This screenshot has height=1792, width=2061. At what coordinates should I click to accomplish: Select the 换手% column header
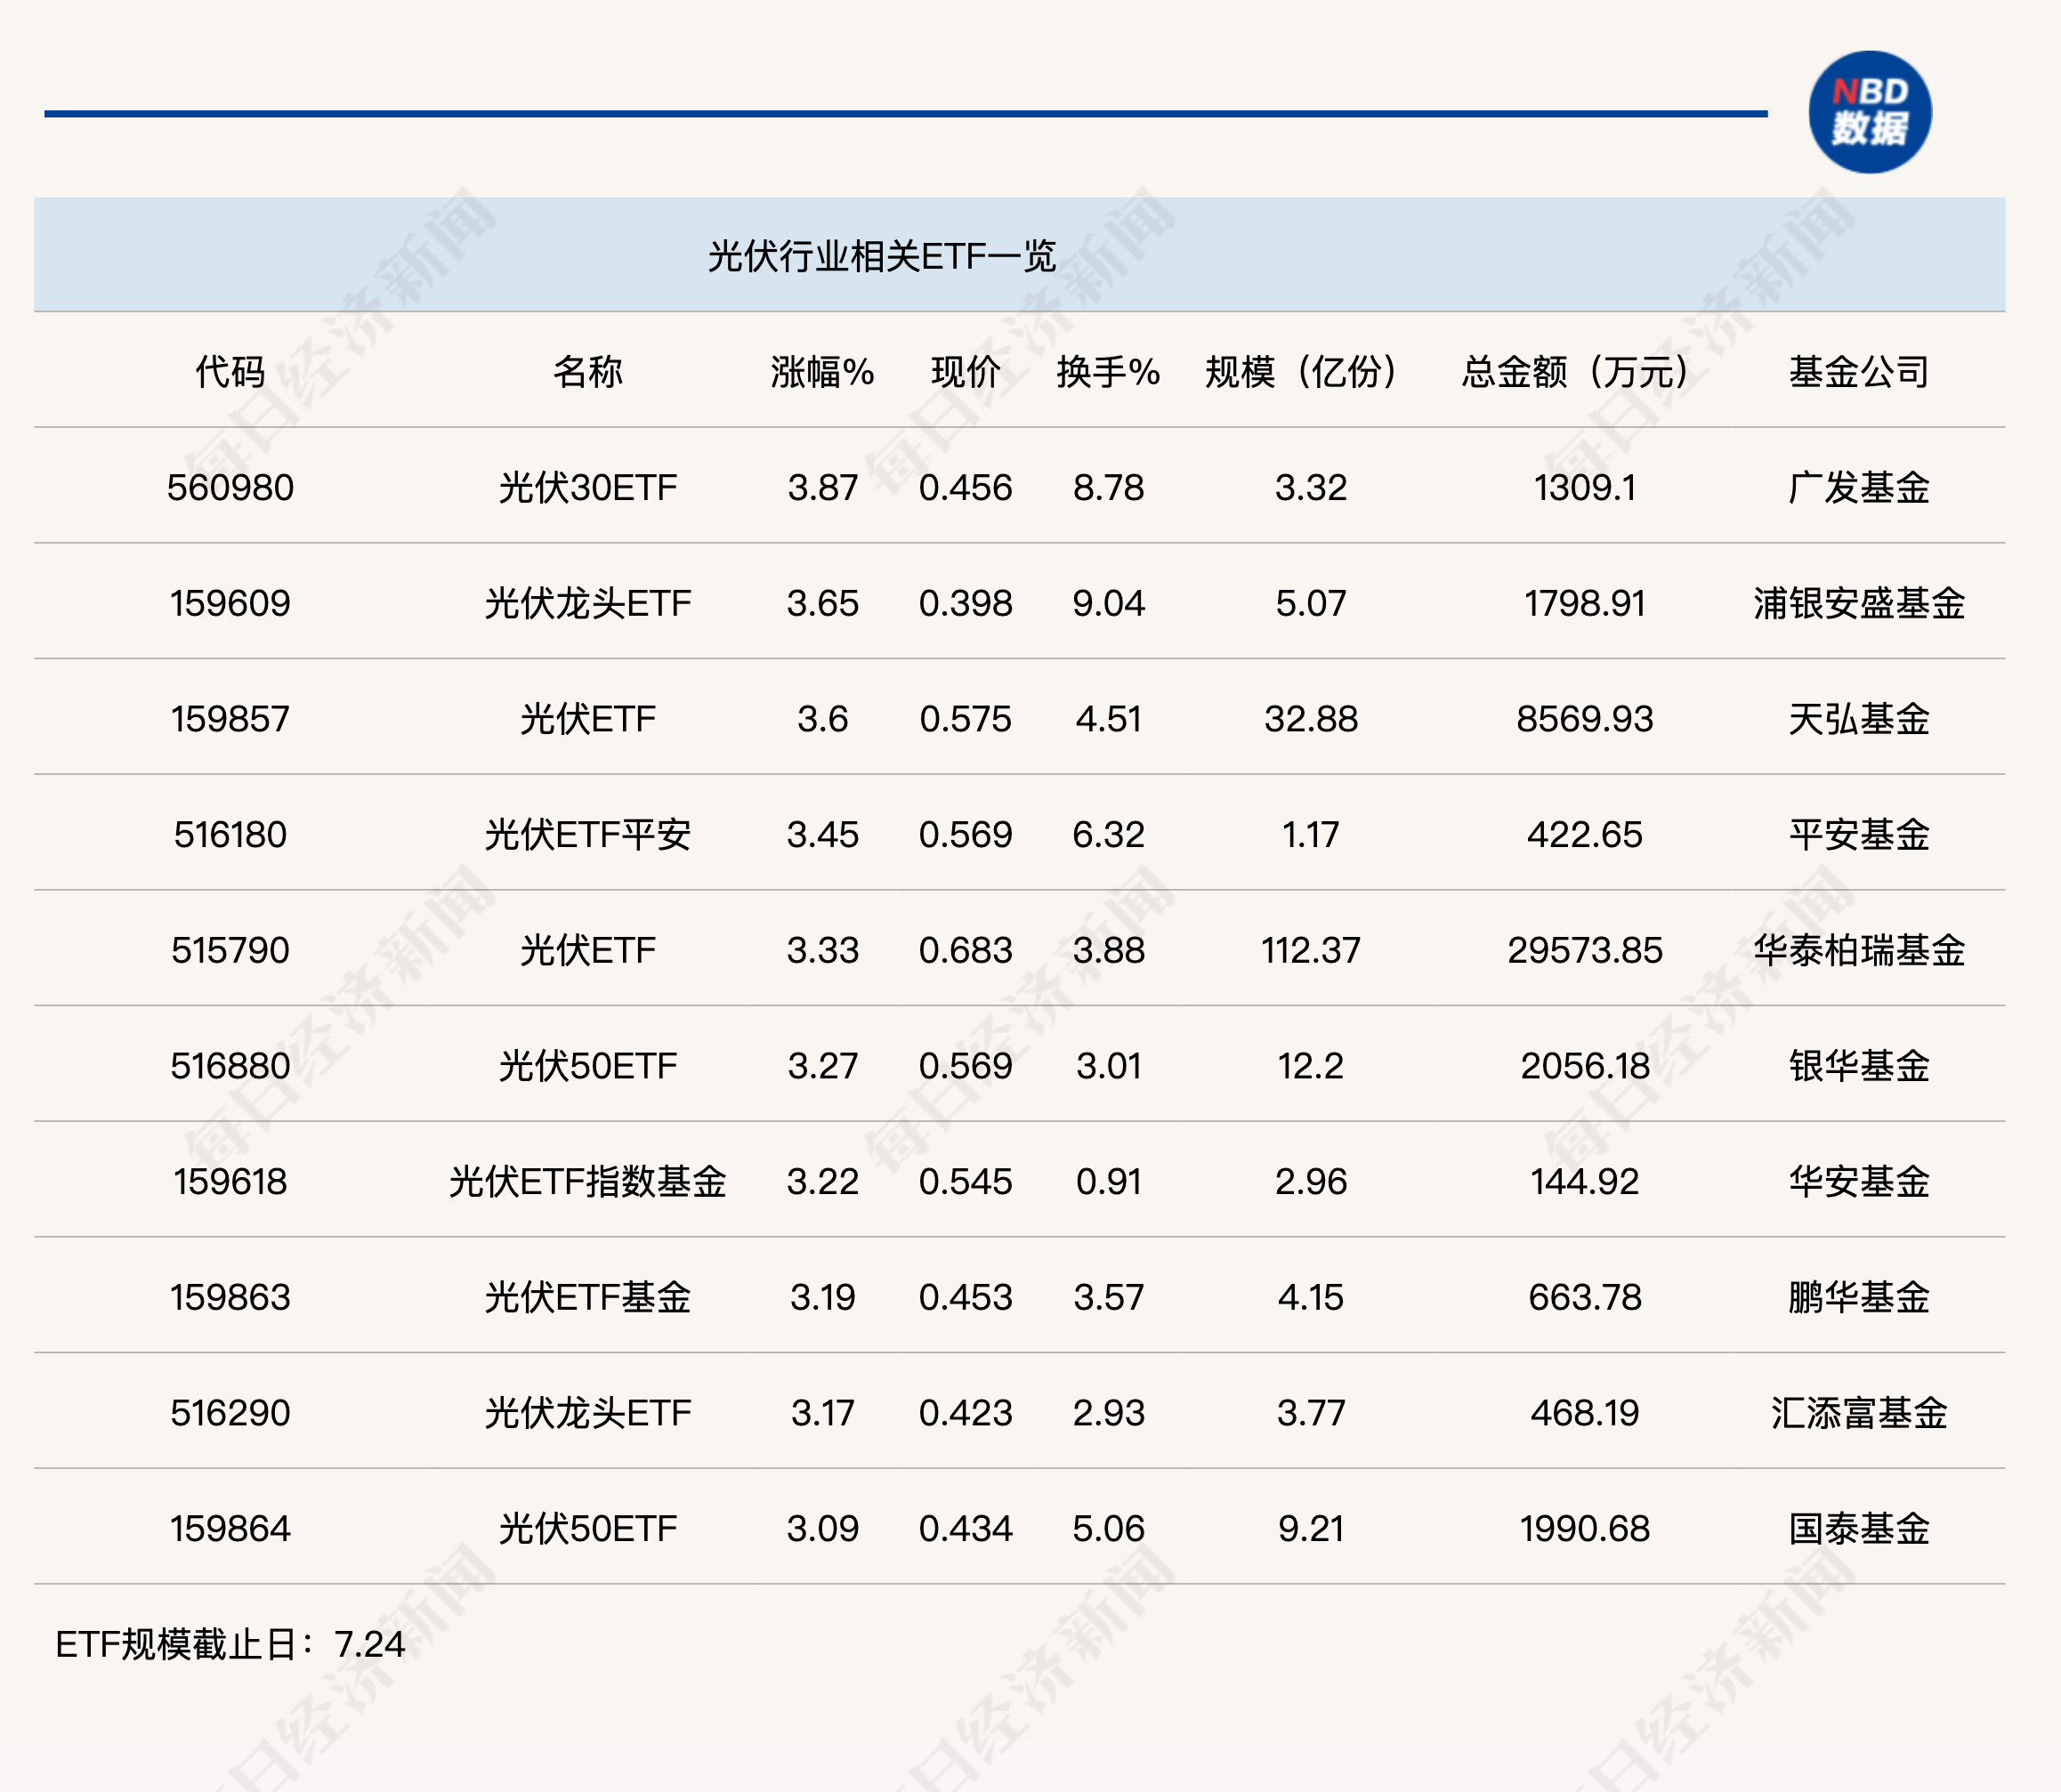[x=1106, y=370]
